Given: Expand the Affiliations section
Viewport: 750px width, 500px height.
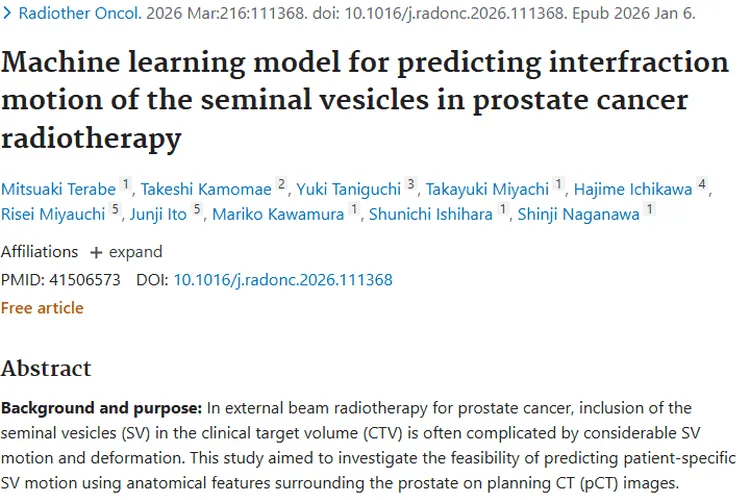Looking at the screenshot, I should click(x=126, y=252).
